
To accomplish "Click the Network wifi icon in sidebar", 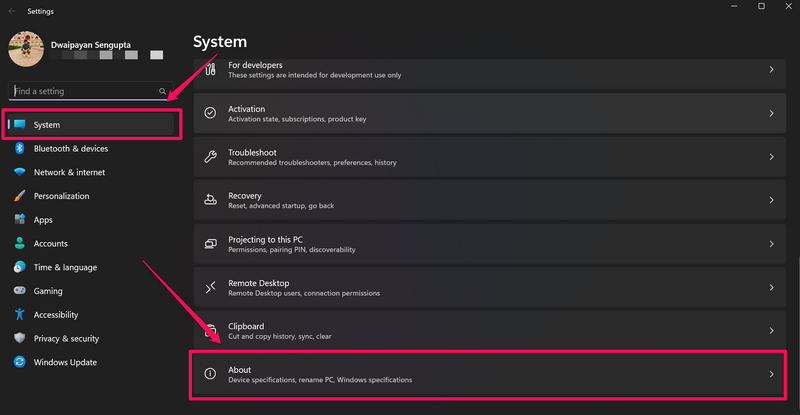I will click(19, 172).
